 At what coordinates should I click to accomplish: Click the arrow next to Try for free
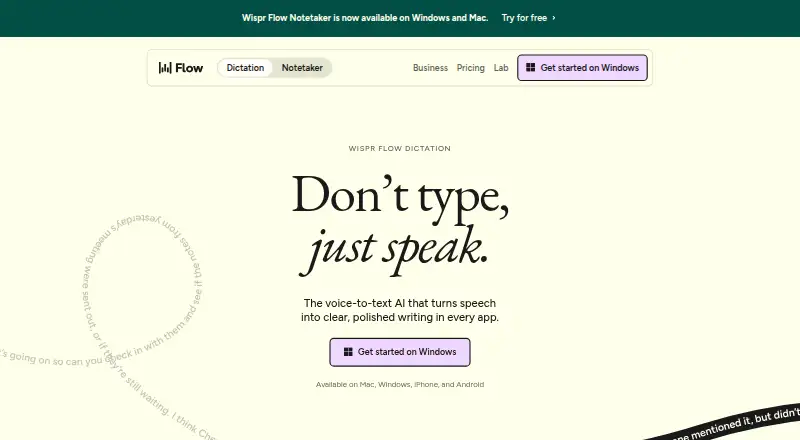[x=554, y=18]
